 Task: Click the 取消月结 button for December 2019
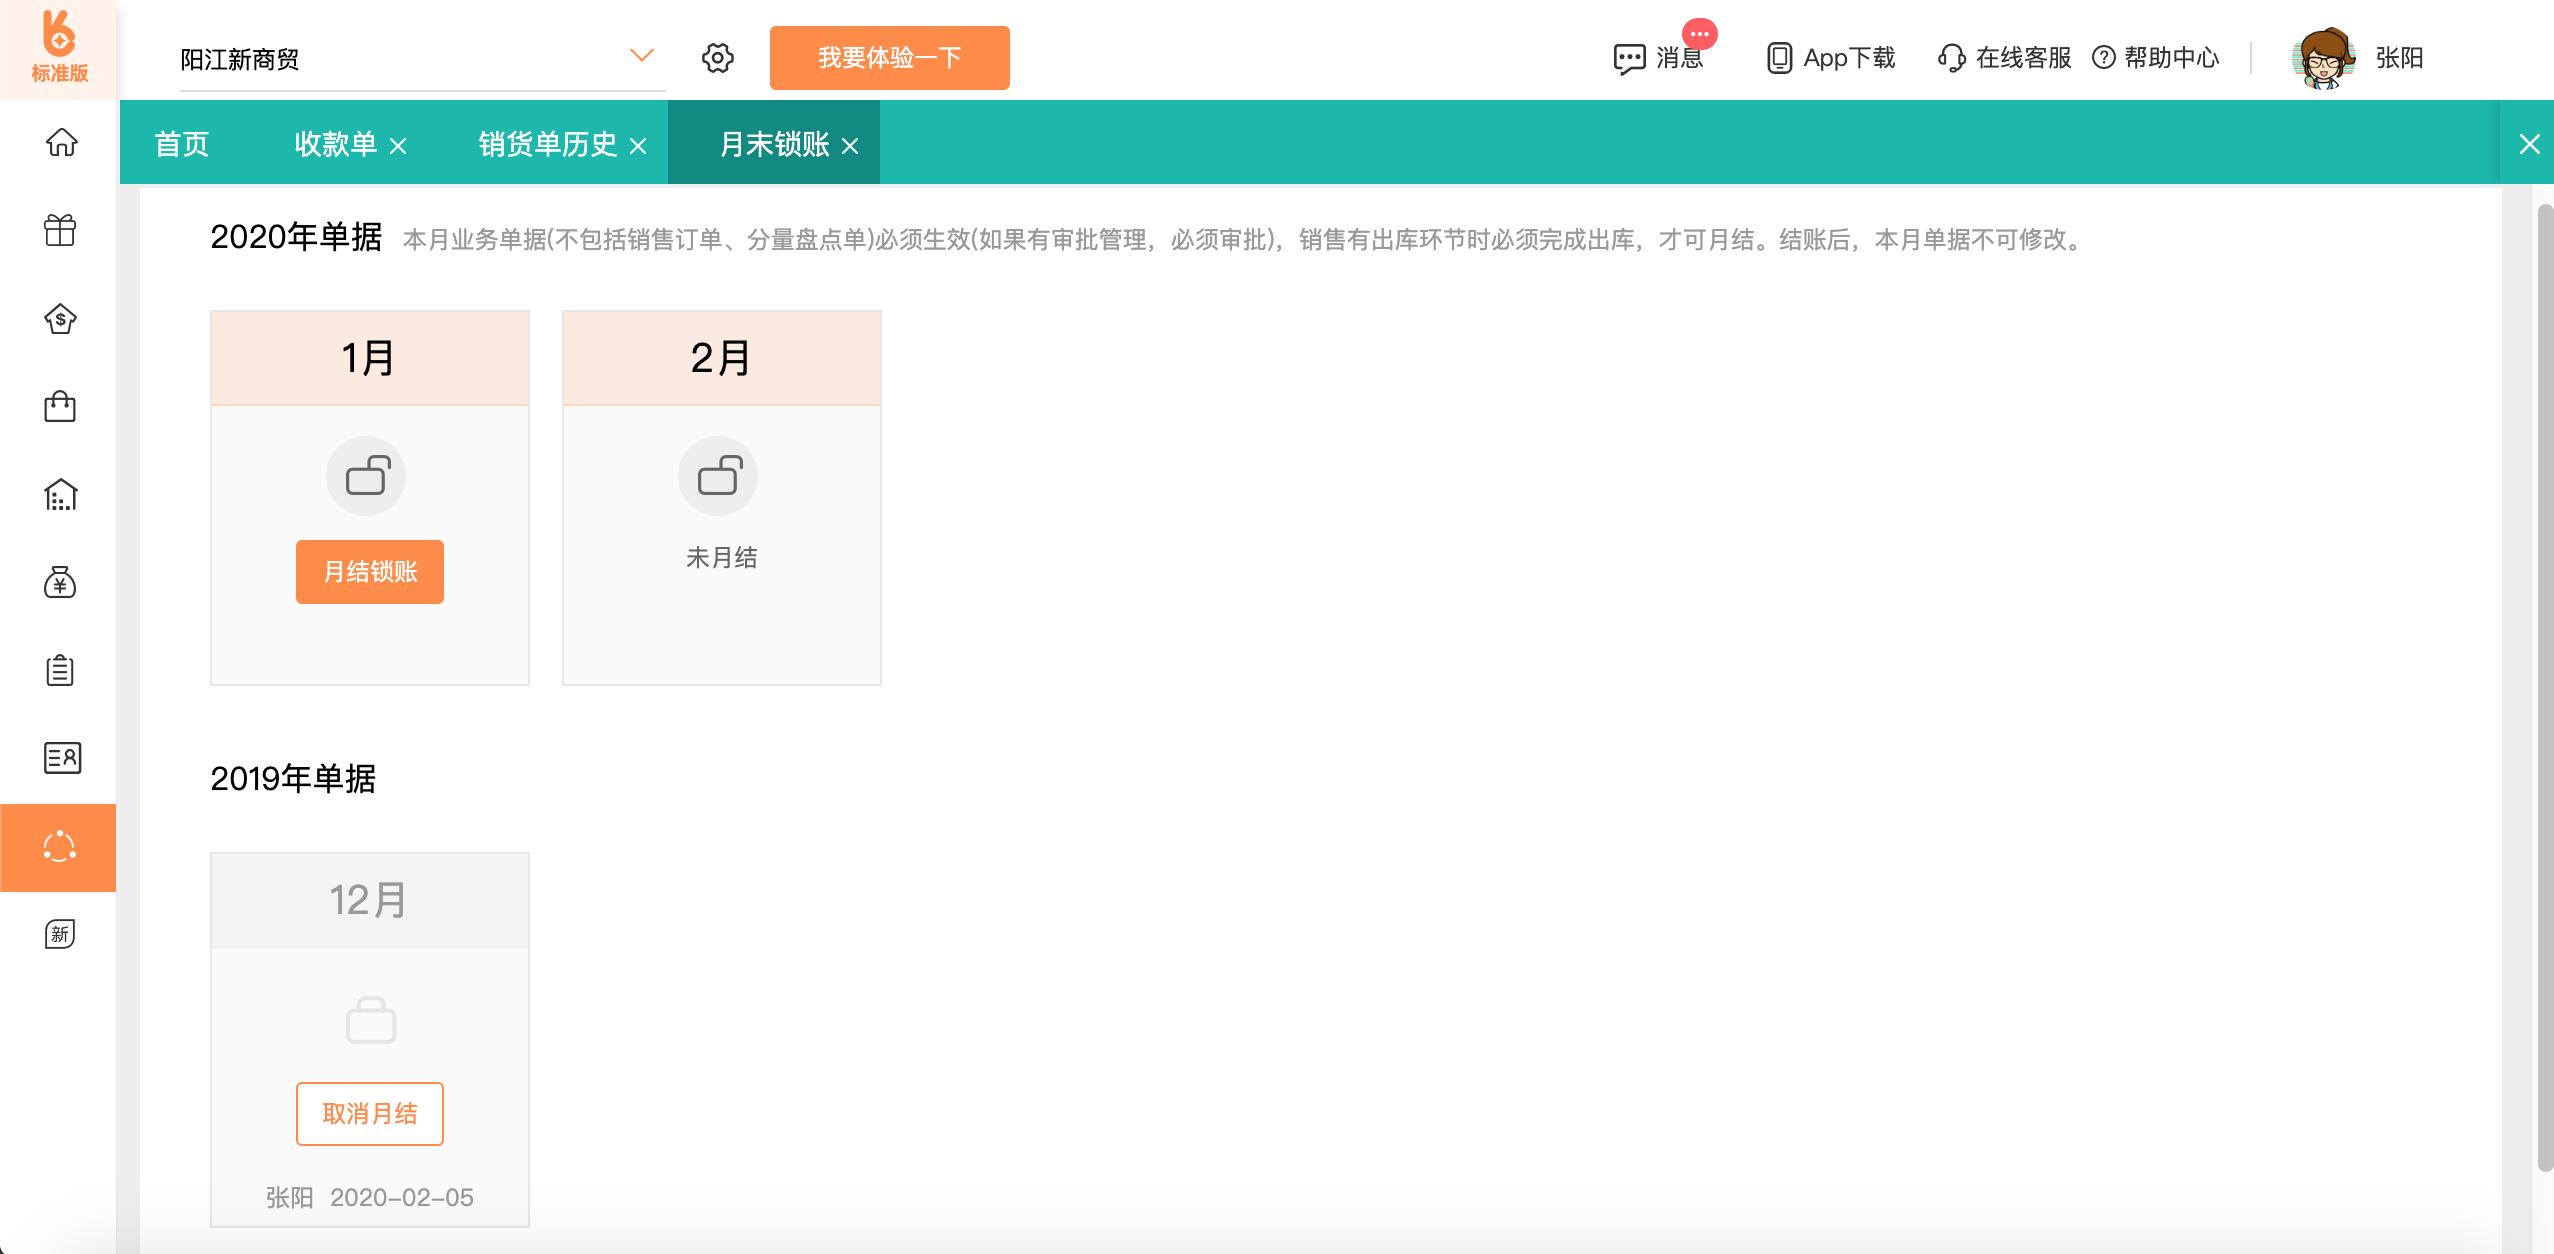370,1114
